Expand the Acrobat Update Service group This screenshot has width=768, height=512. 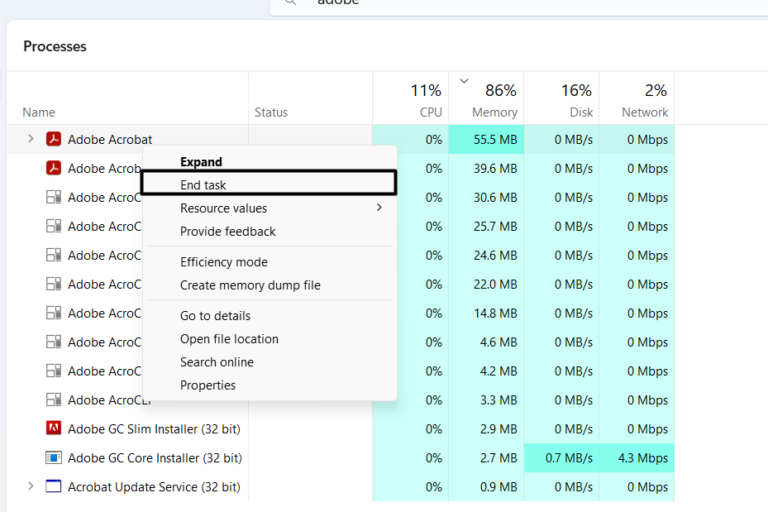(30, 487)
